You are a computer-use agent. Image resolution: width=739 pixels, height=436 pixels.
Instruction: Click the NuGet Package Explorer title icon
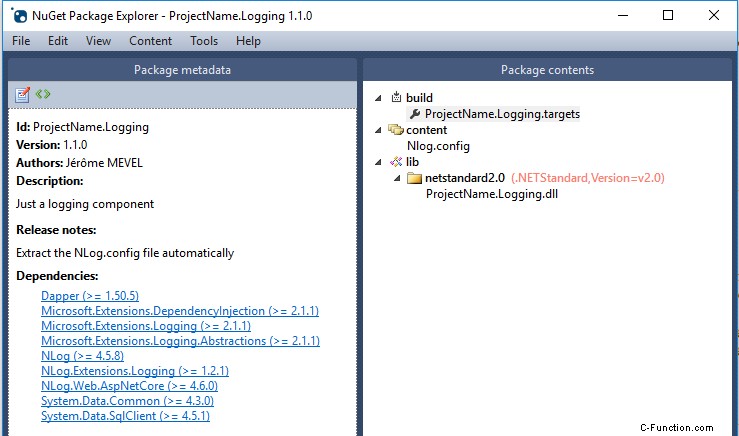pyautogui.click(x=19, y=16)
